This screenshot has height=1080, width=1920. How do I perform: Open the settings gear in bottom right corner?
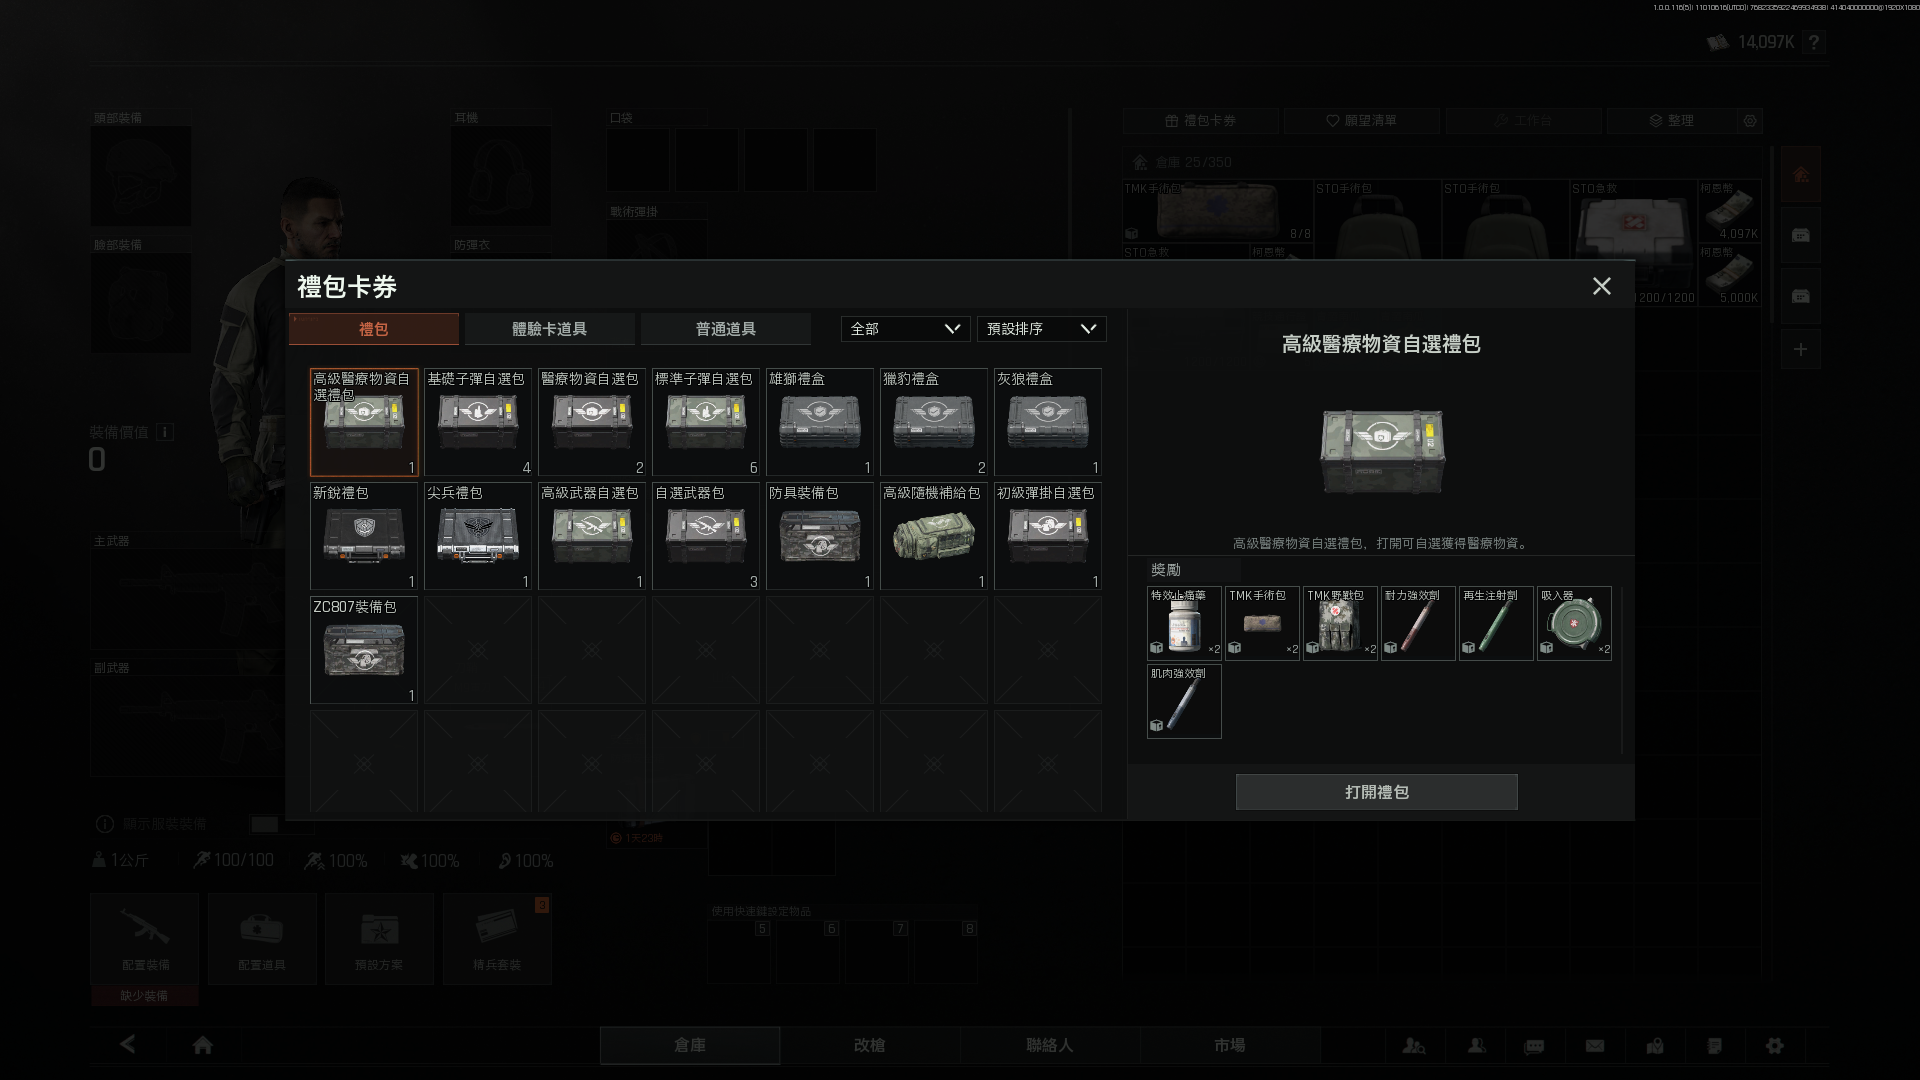click(x=1775, y=1045)
